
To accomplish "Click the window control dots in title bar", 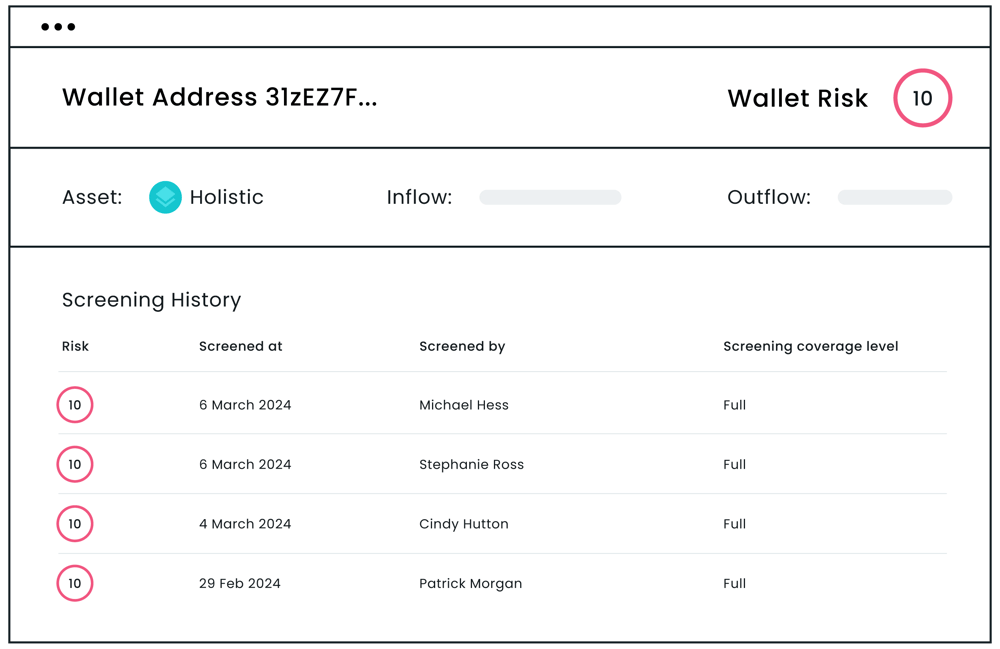I will pyautogui.click(x=58, y=26).
